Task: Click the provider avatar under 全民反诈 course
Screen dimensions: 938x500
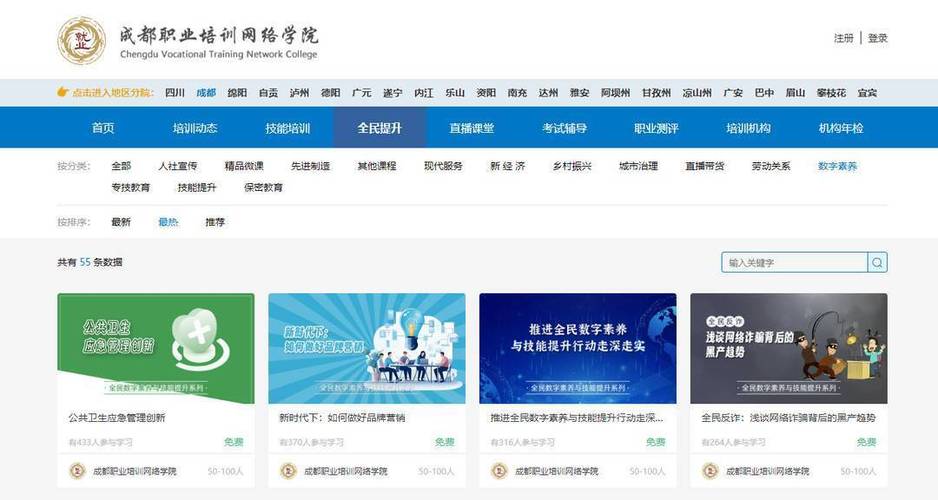Action: [710, 471]
